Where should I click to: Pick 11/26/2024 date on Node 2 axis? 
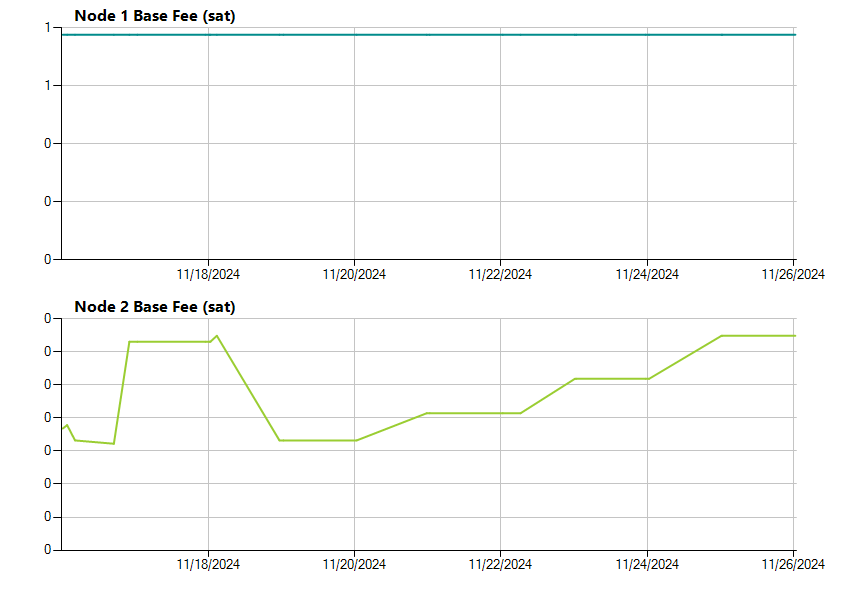(793, 565)
